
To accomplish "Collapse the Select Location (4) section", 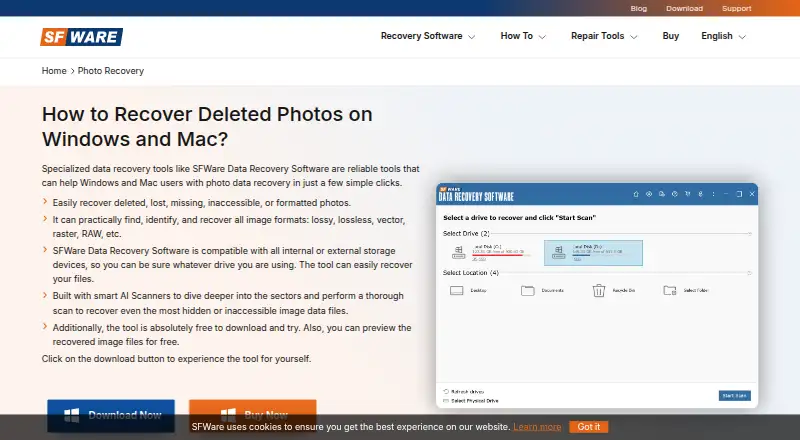I will pos(749,273).
